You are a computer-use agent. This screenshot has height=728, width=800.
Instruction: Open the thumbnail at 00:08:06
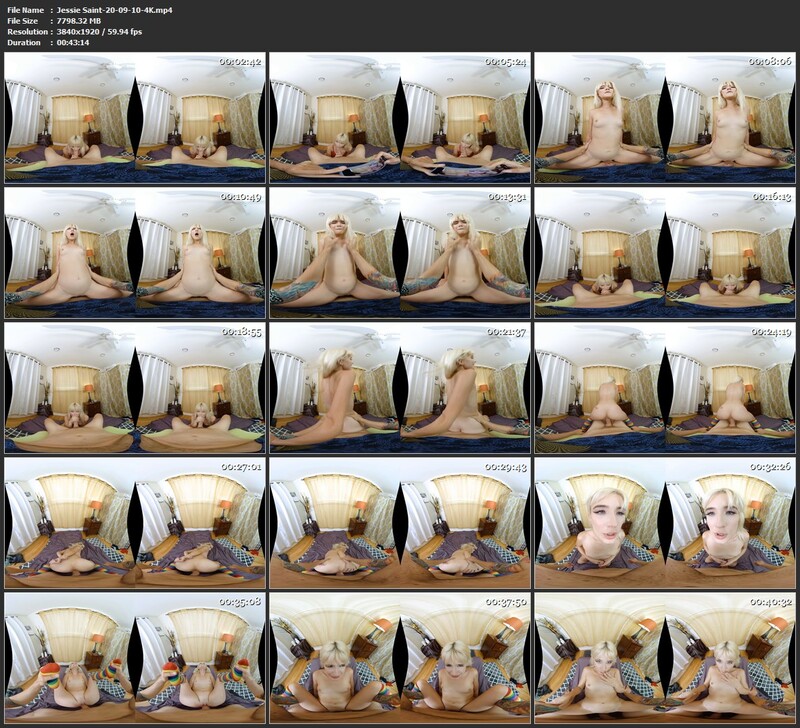(x=665, y=118)
